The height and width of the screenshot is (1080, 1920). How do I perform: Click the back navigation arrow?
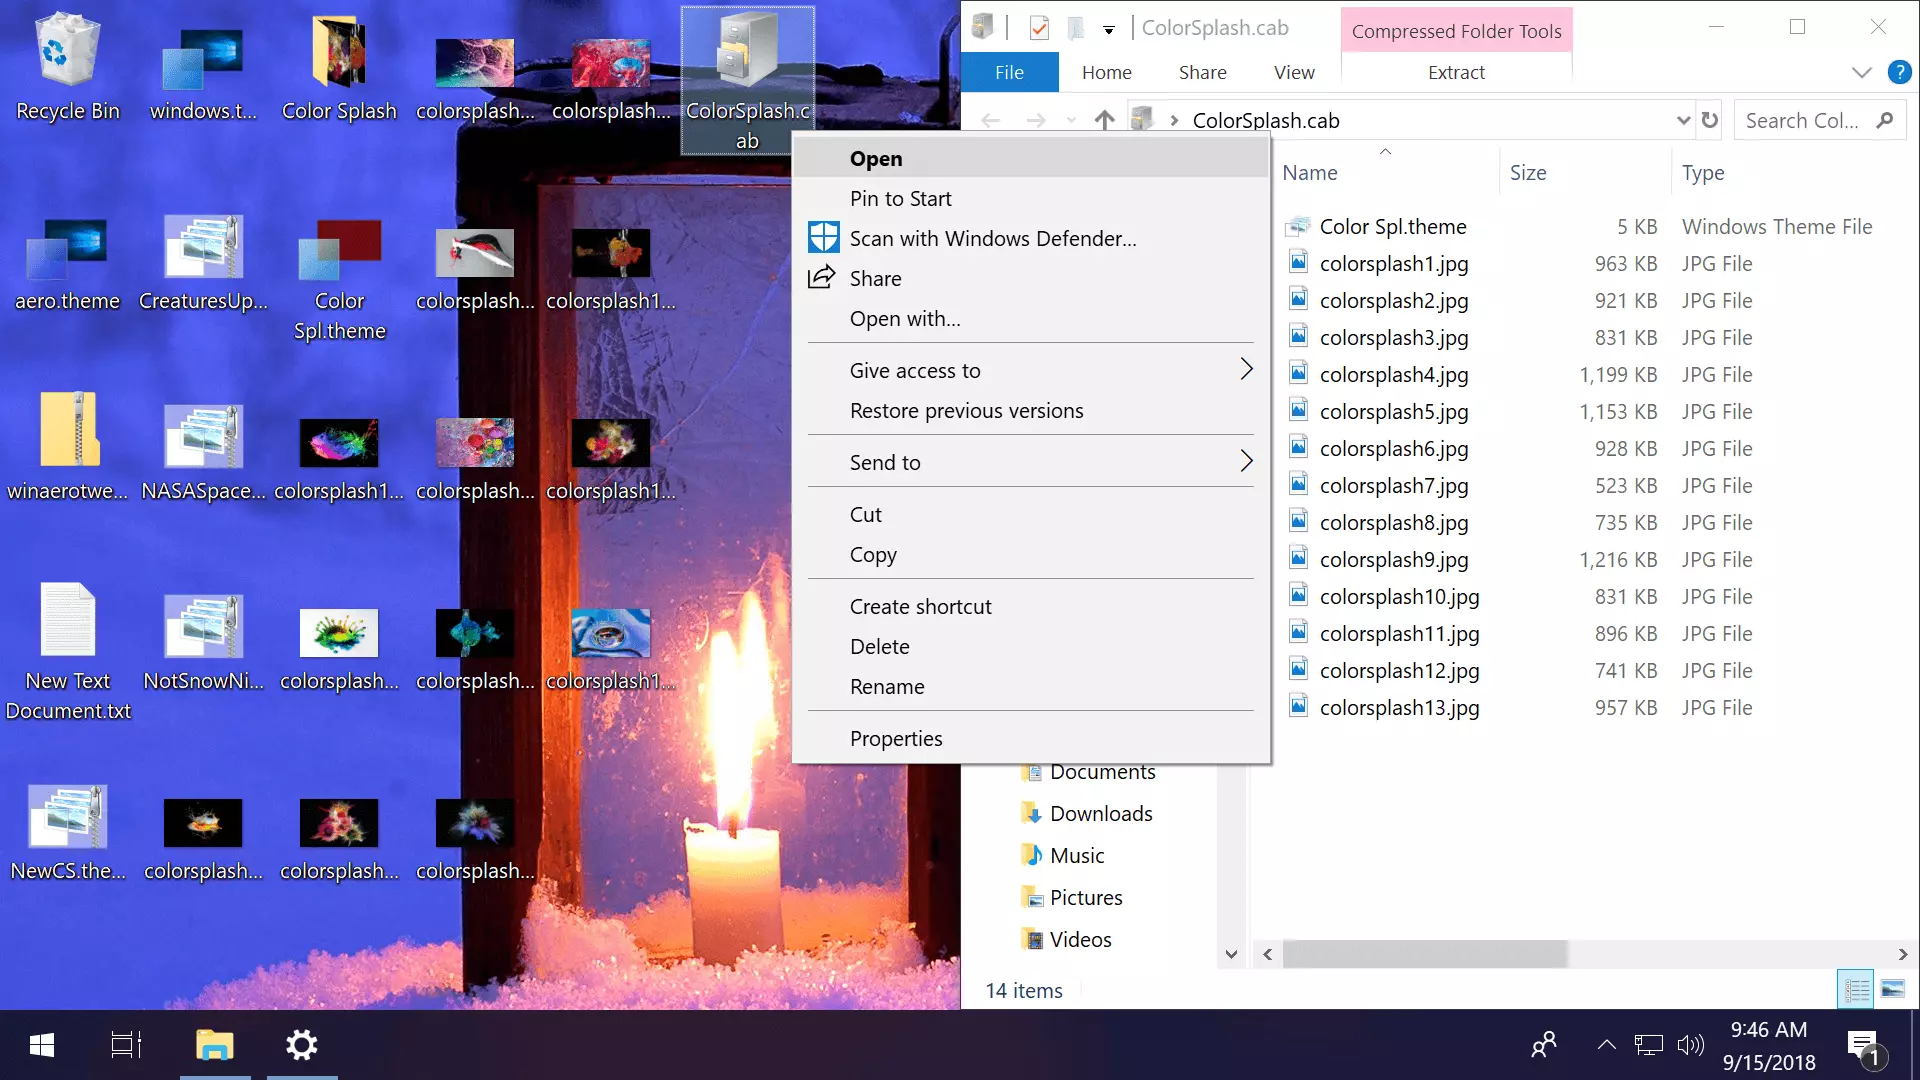(x=993, y=120)
